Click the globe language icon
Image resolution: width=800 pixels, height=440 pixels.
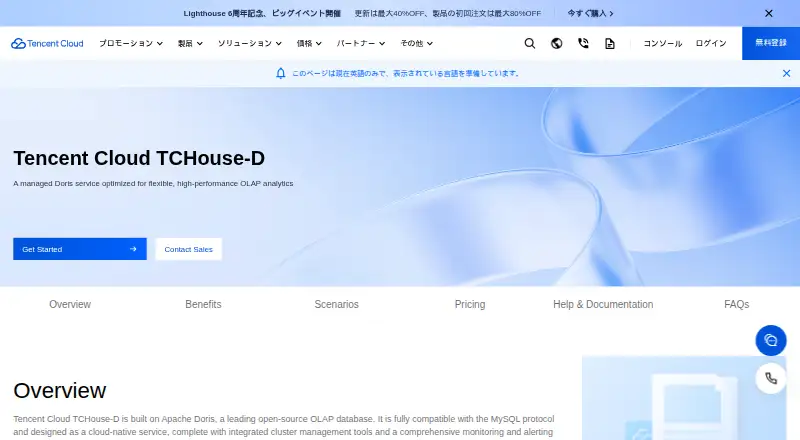[557, 43]
